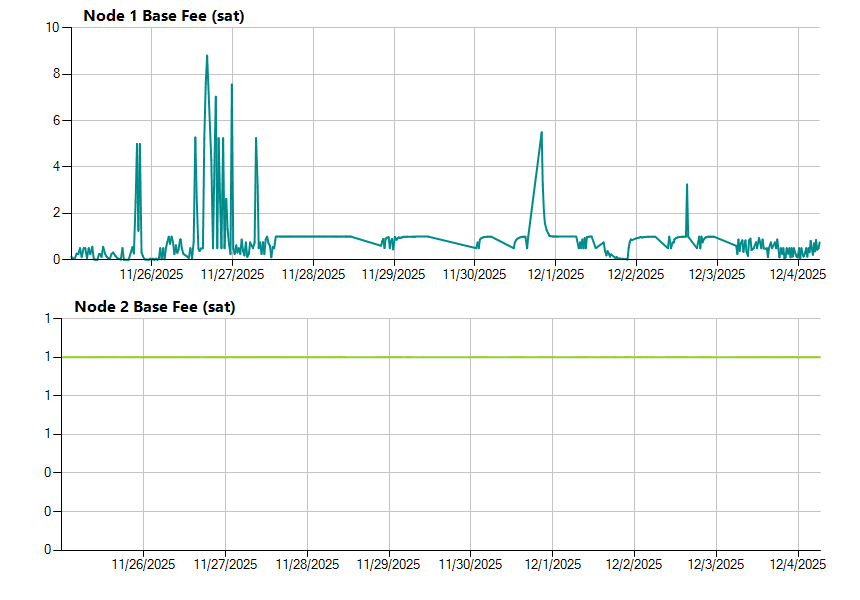Click the 11/28/2025 label on Node 1 axis
Image resolution: width=860 pixels, height=600 pixels.
click(314, 274)
